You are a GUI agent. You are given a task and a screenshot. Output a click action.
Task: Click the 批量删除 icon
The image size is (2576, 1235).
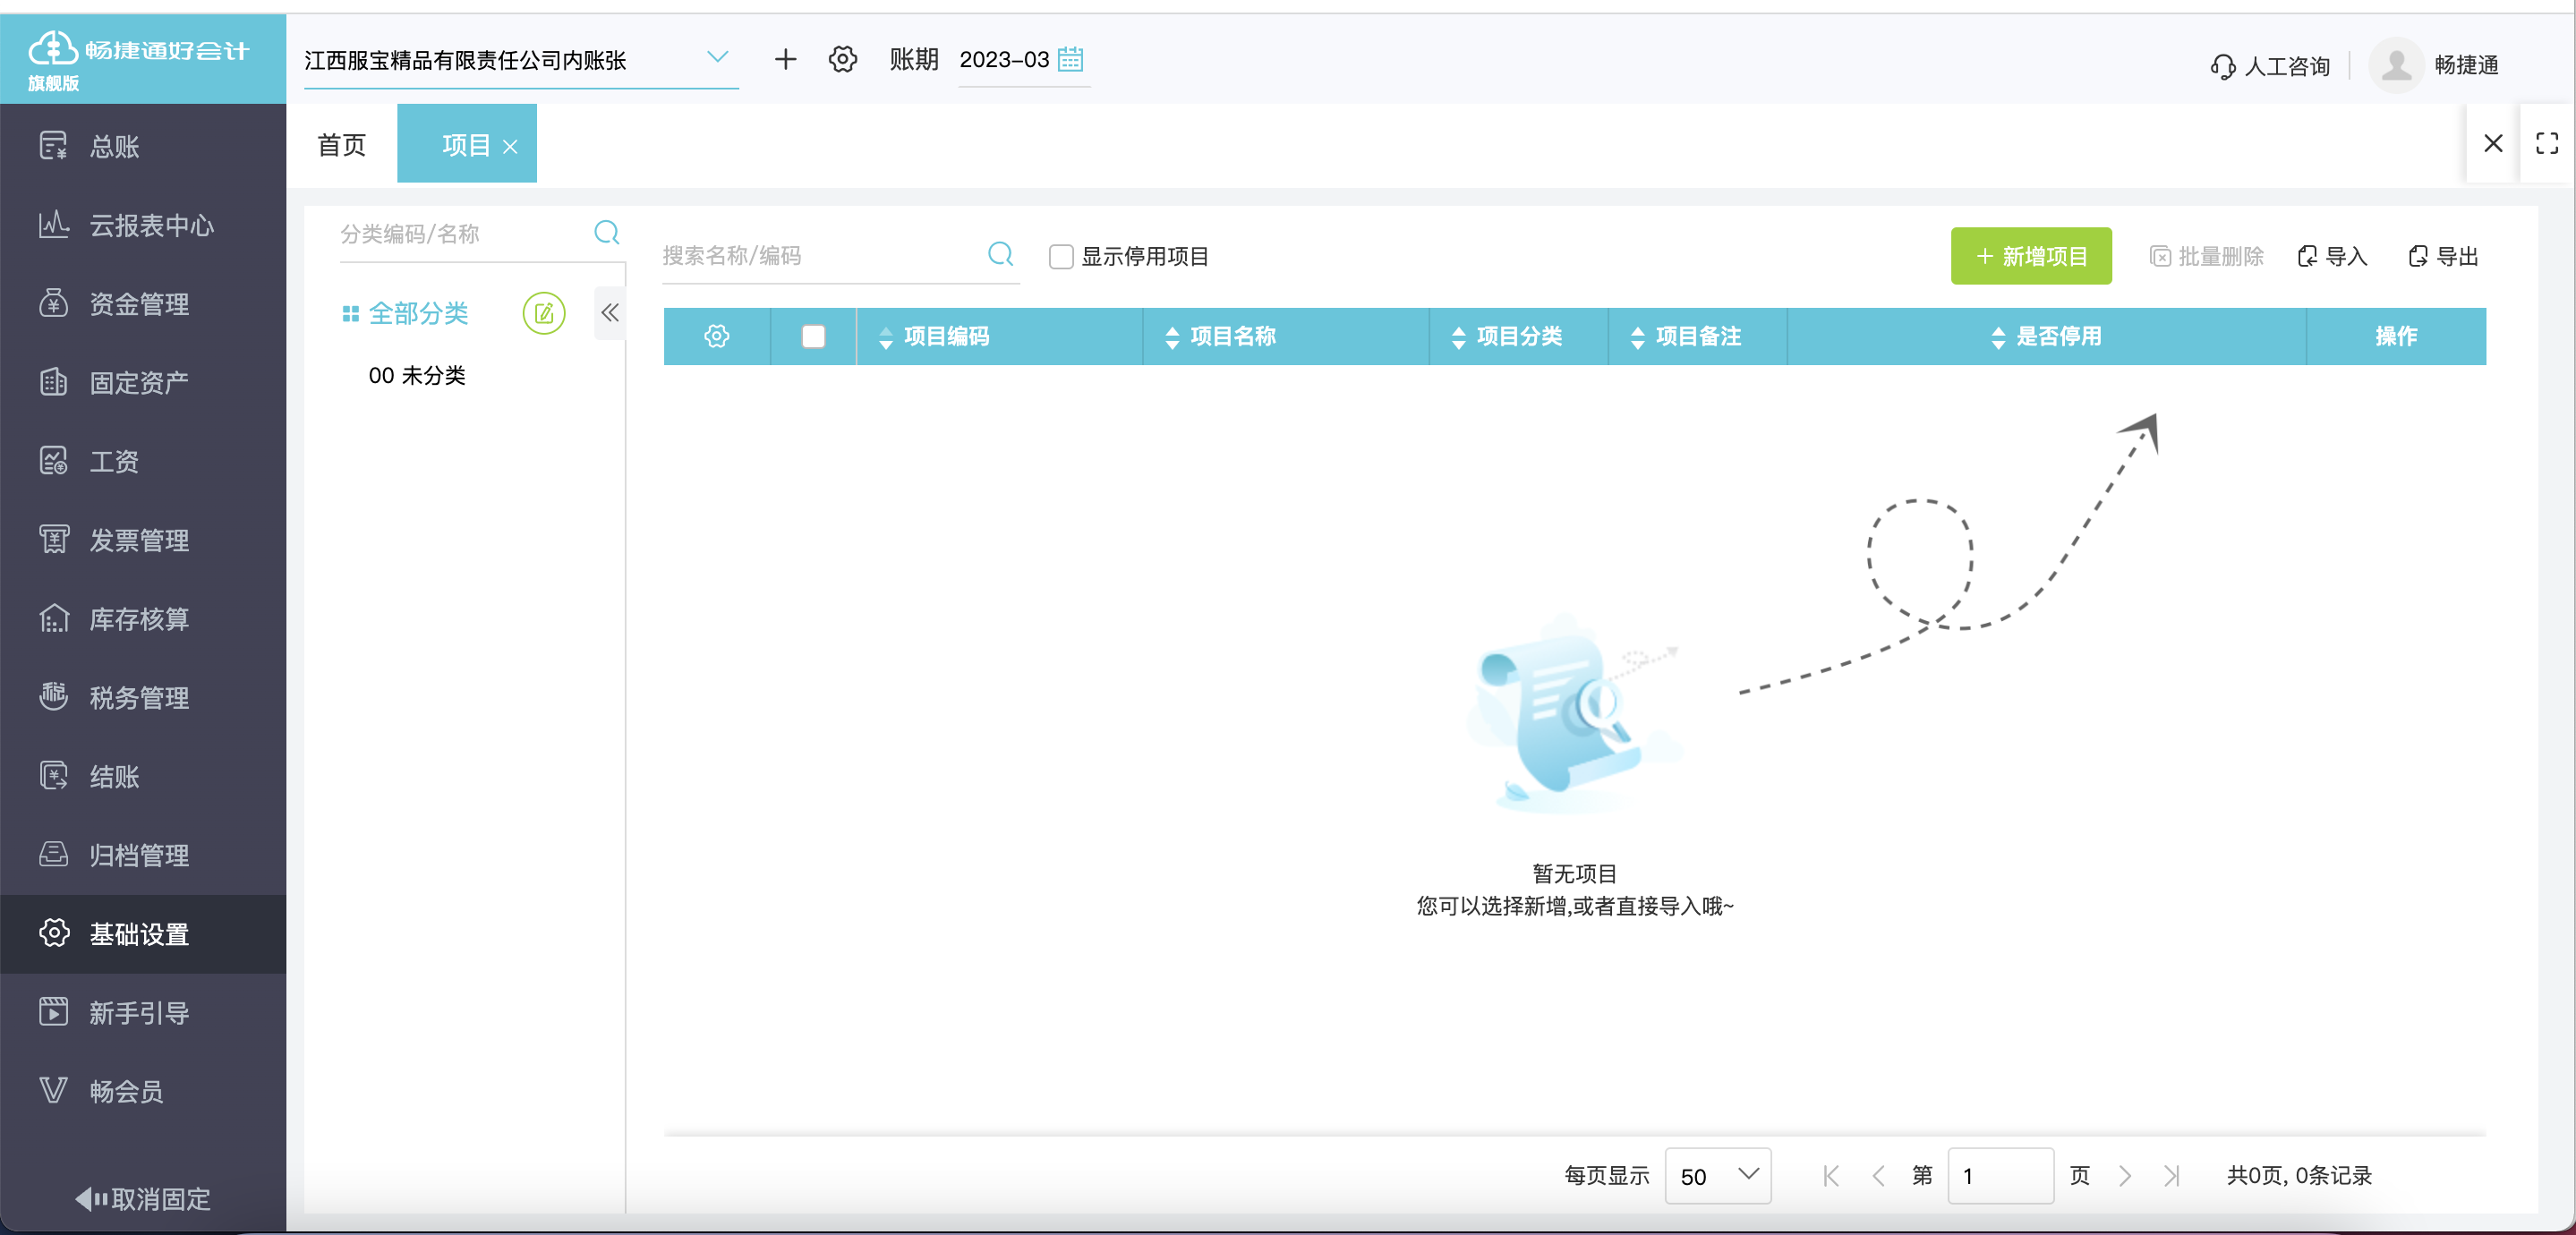click(2159, 256)
